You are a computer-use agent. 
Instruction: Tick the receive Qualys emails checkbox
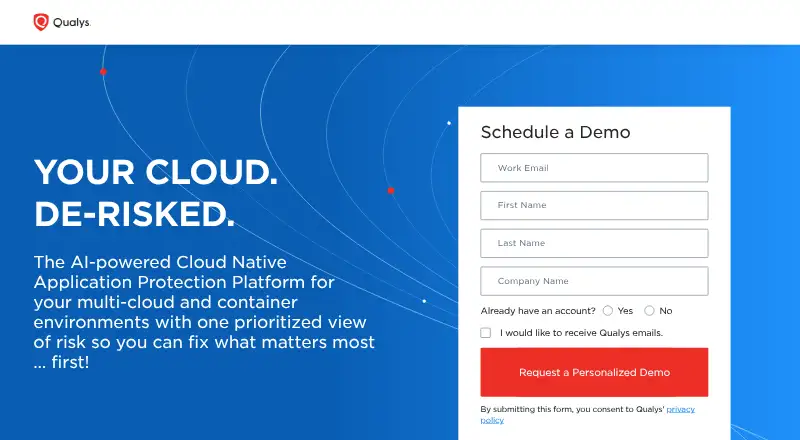486,333
